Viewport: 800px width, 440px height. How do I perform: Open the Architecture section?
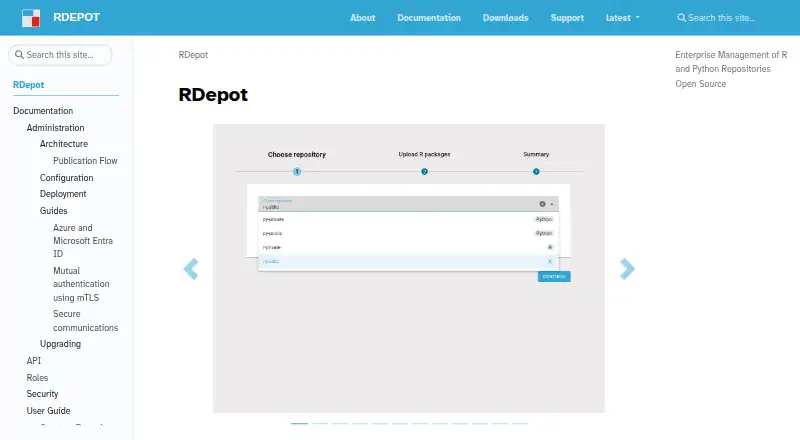(64, 144)
